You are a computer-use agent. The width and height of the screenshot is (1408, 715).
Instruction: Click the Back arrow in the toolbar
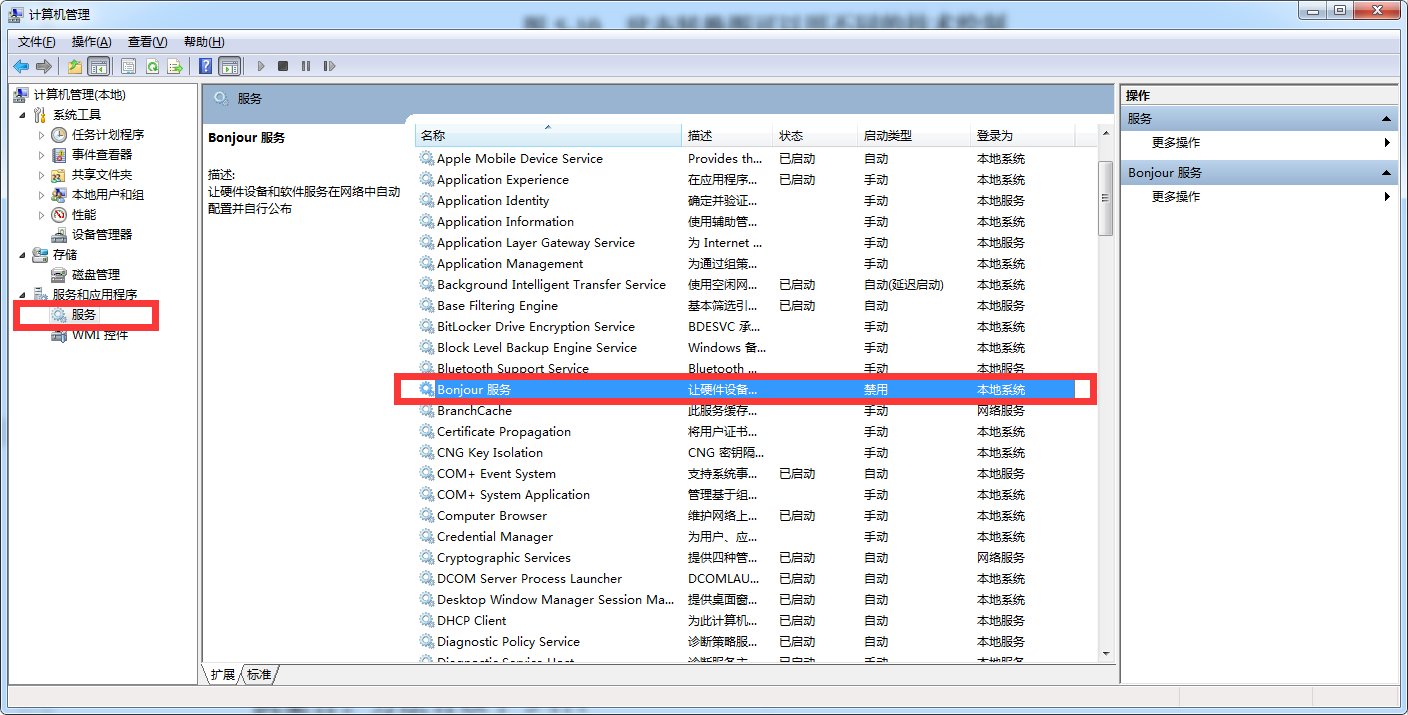[x=21, y=66]
